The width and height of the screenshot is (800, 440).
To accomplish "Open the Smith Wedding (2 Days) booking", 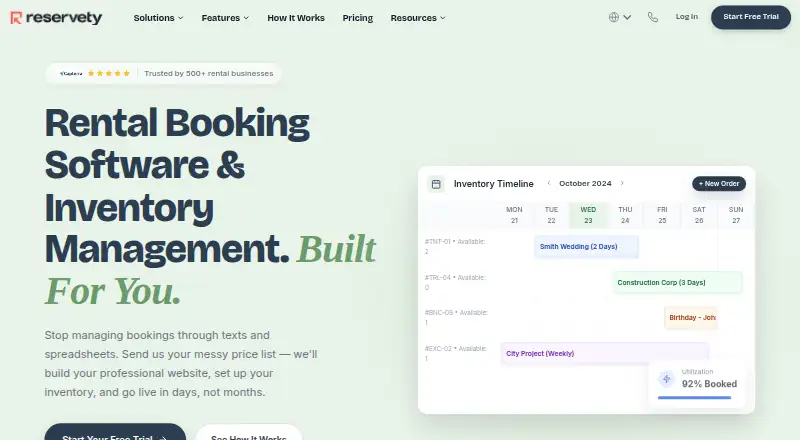I will pyautogui.click(x=586, y=247).
